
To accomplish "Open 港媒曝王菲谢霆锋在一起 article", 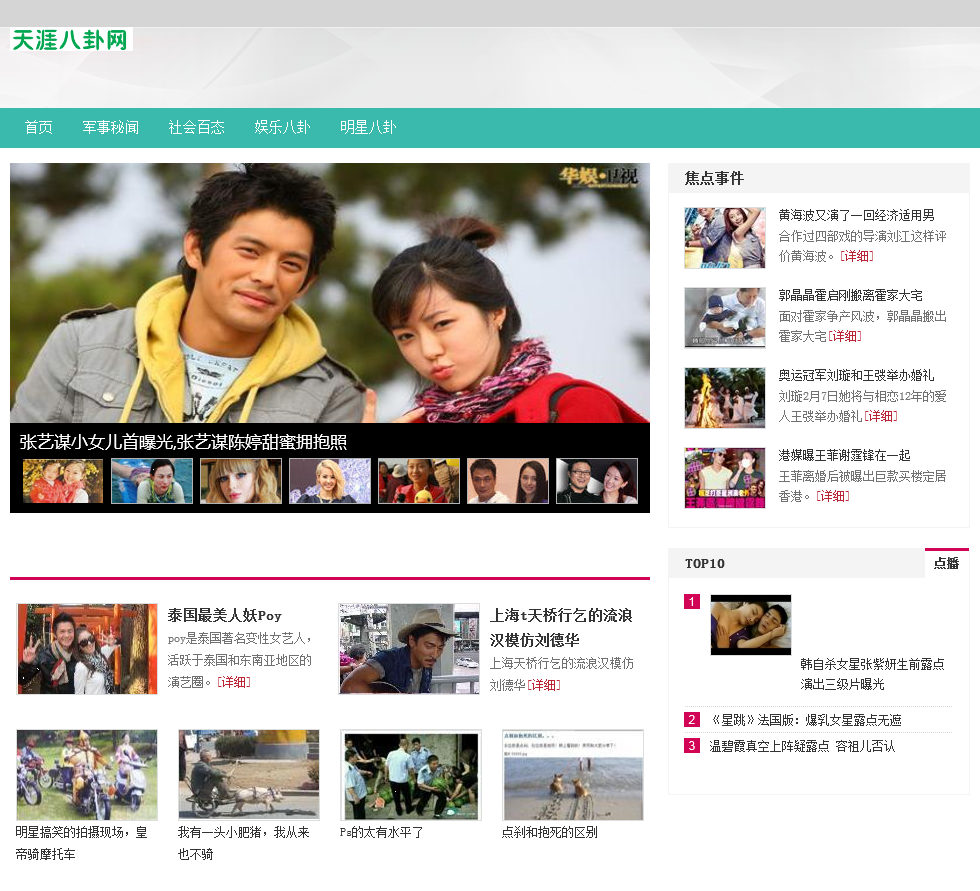I will (844, 455).
